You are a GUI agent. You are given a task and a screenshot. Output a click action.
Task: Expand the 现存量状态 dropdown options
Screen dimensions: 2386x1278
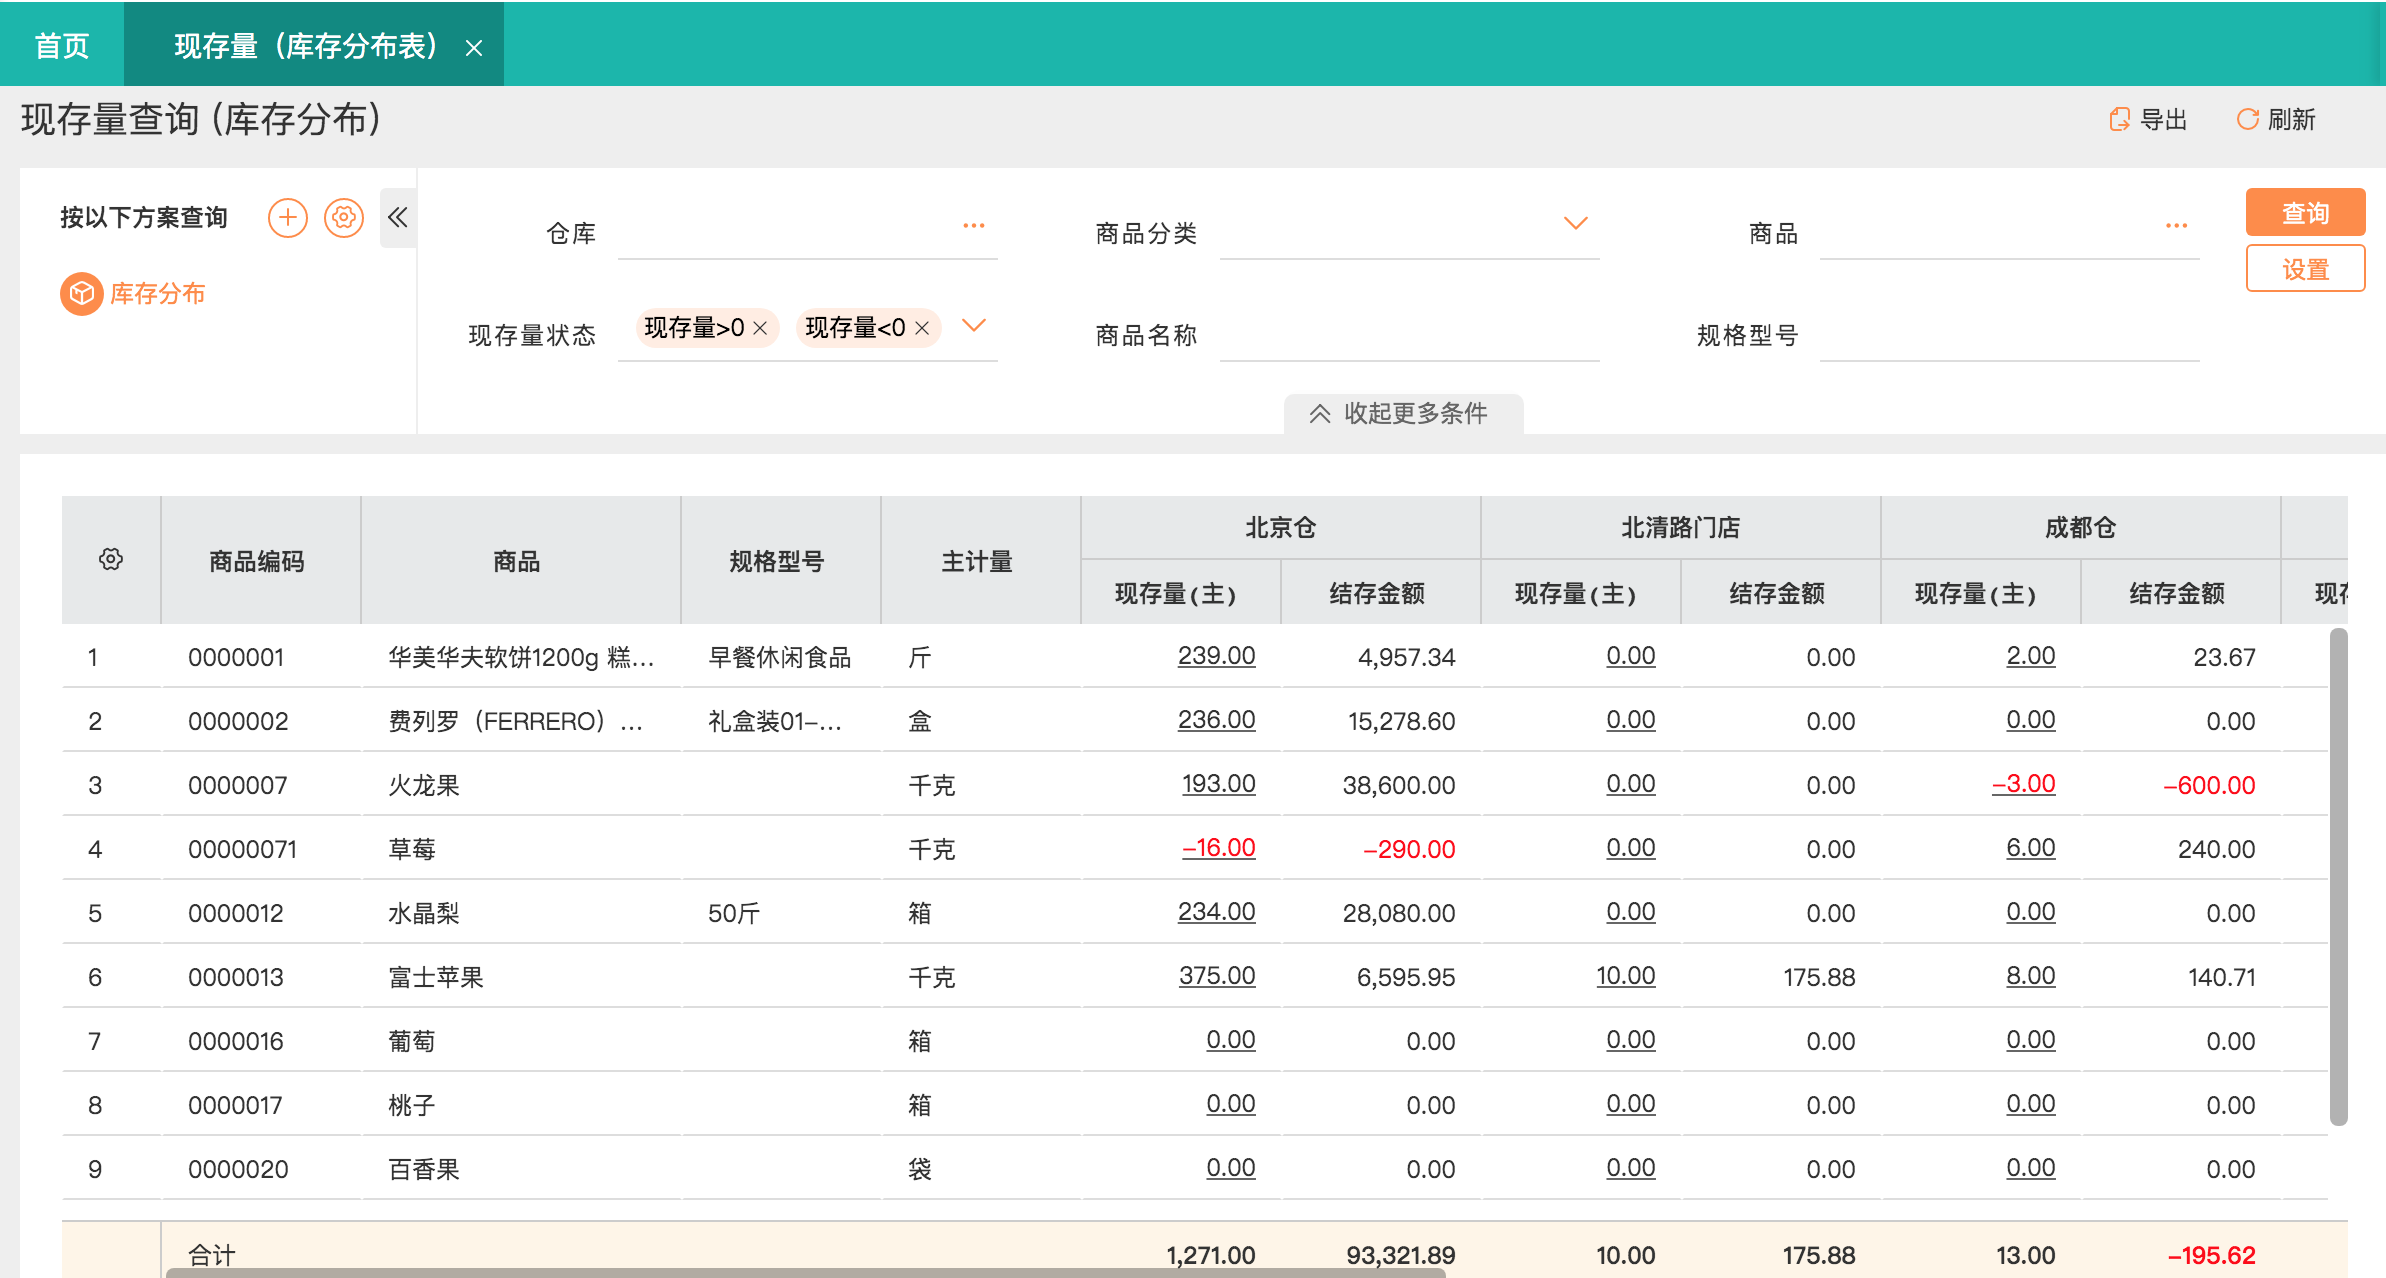978,328
